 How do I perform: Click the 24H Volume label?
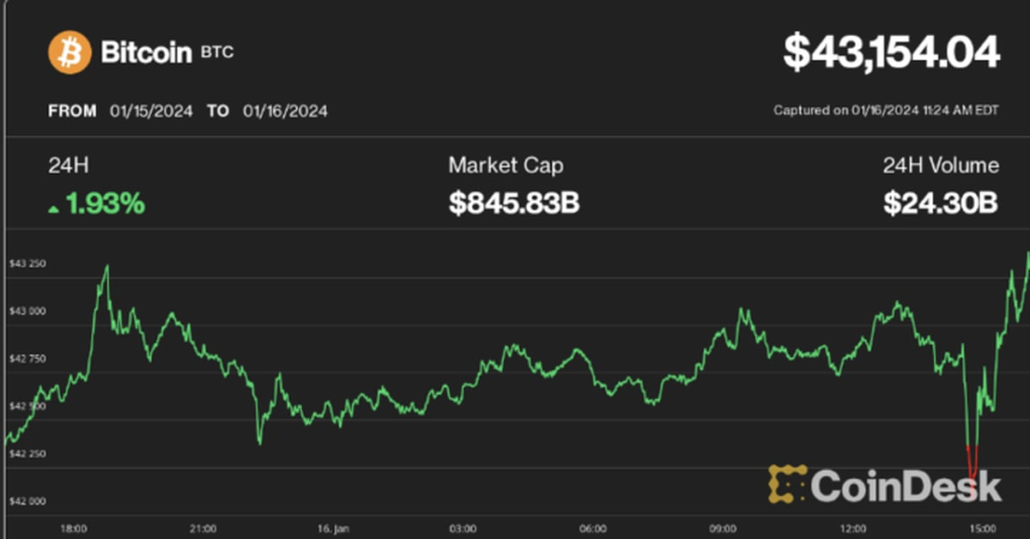coord(940,166)
